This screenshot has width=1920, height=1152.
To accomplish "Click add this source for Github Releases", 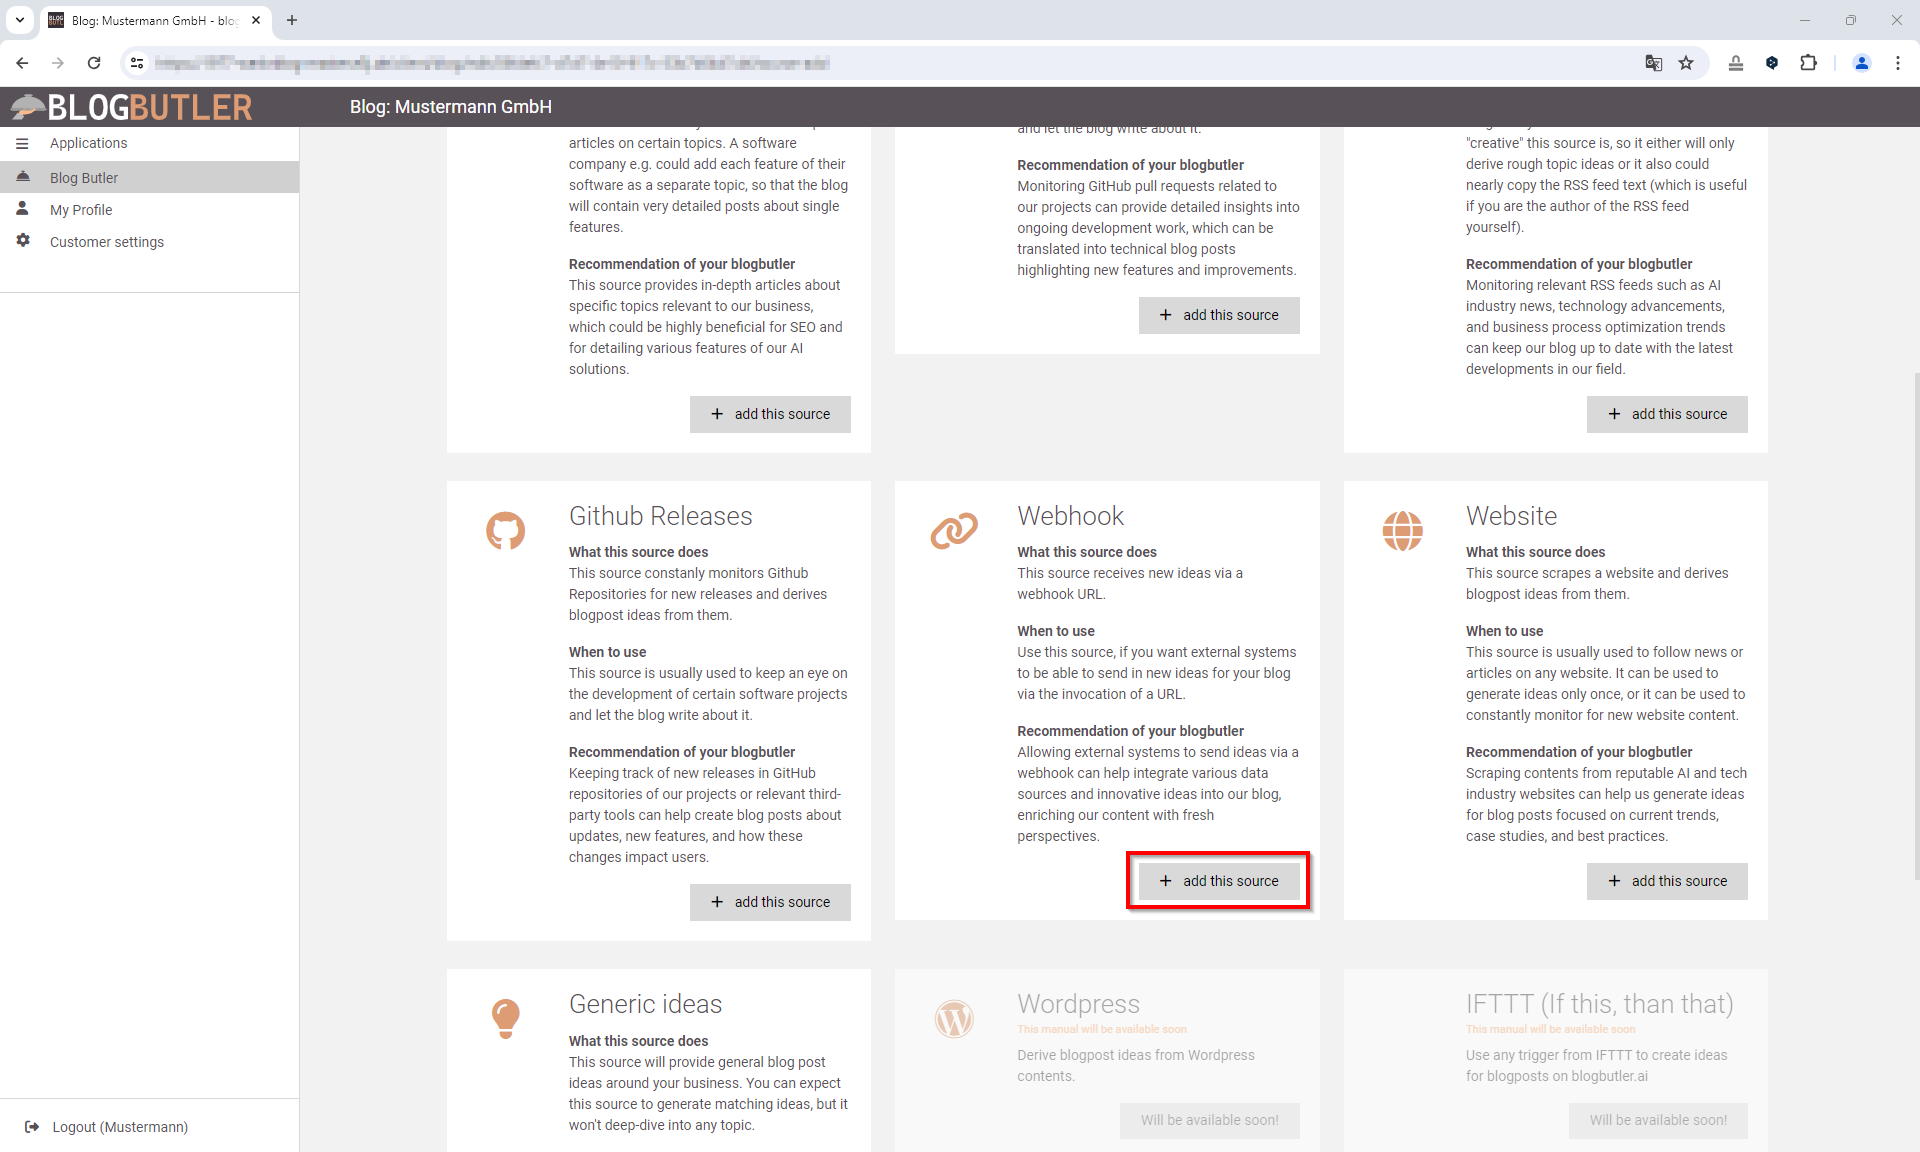I will pos(769,901).
